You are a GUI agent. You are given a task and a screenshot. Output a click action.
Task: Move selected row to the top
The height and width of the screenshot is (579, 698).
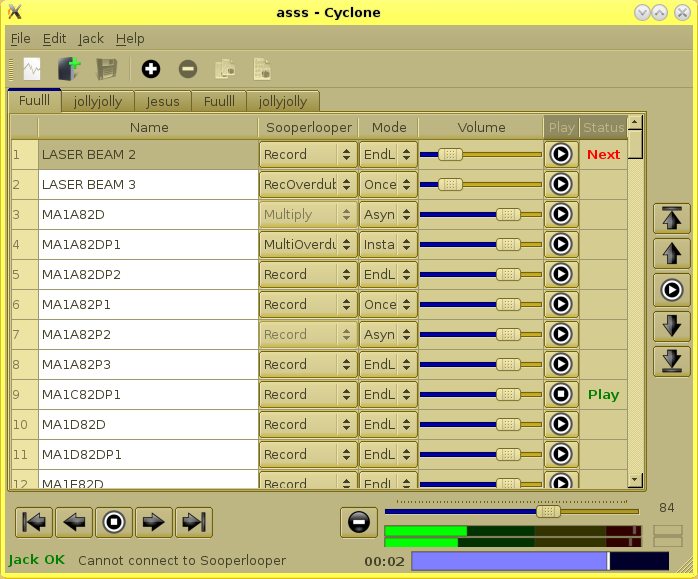[x=671, y=218]
